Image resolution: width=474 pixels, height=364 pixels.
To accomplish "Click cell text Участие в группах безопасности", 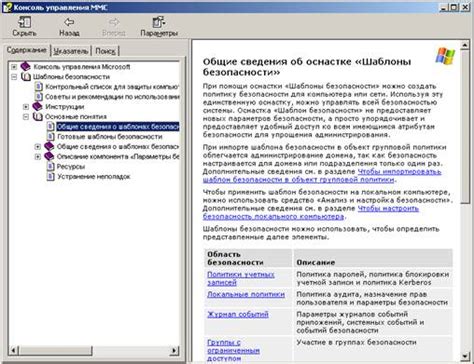I will [356, 342].
